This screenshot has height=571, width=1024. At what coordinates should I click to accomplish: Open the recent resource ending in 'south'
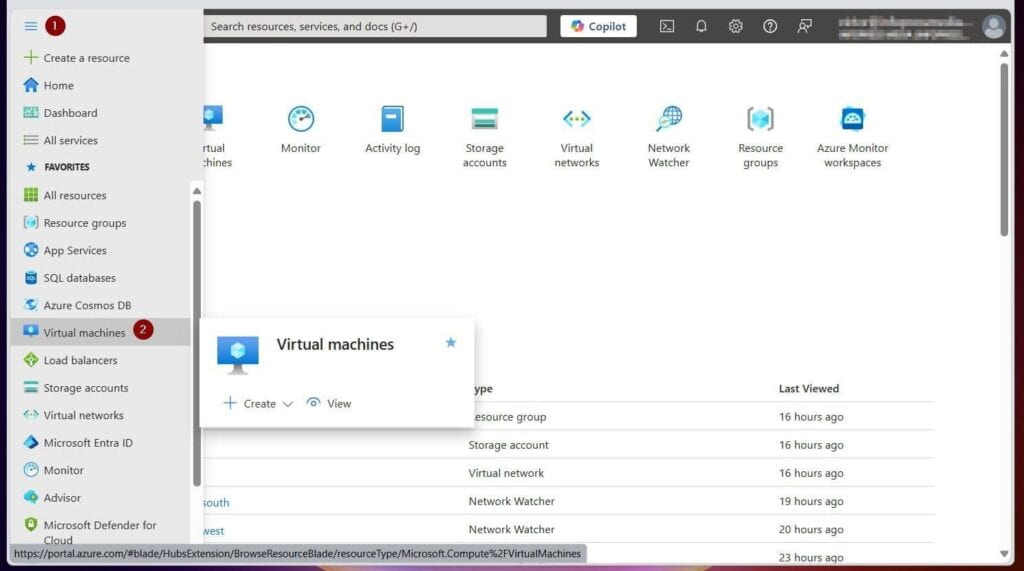point(216,502)
